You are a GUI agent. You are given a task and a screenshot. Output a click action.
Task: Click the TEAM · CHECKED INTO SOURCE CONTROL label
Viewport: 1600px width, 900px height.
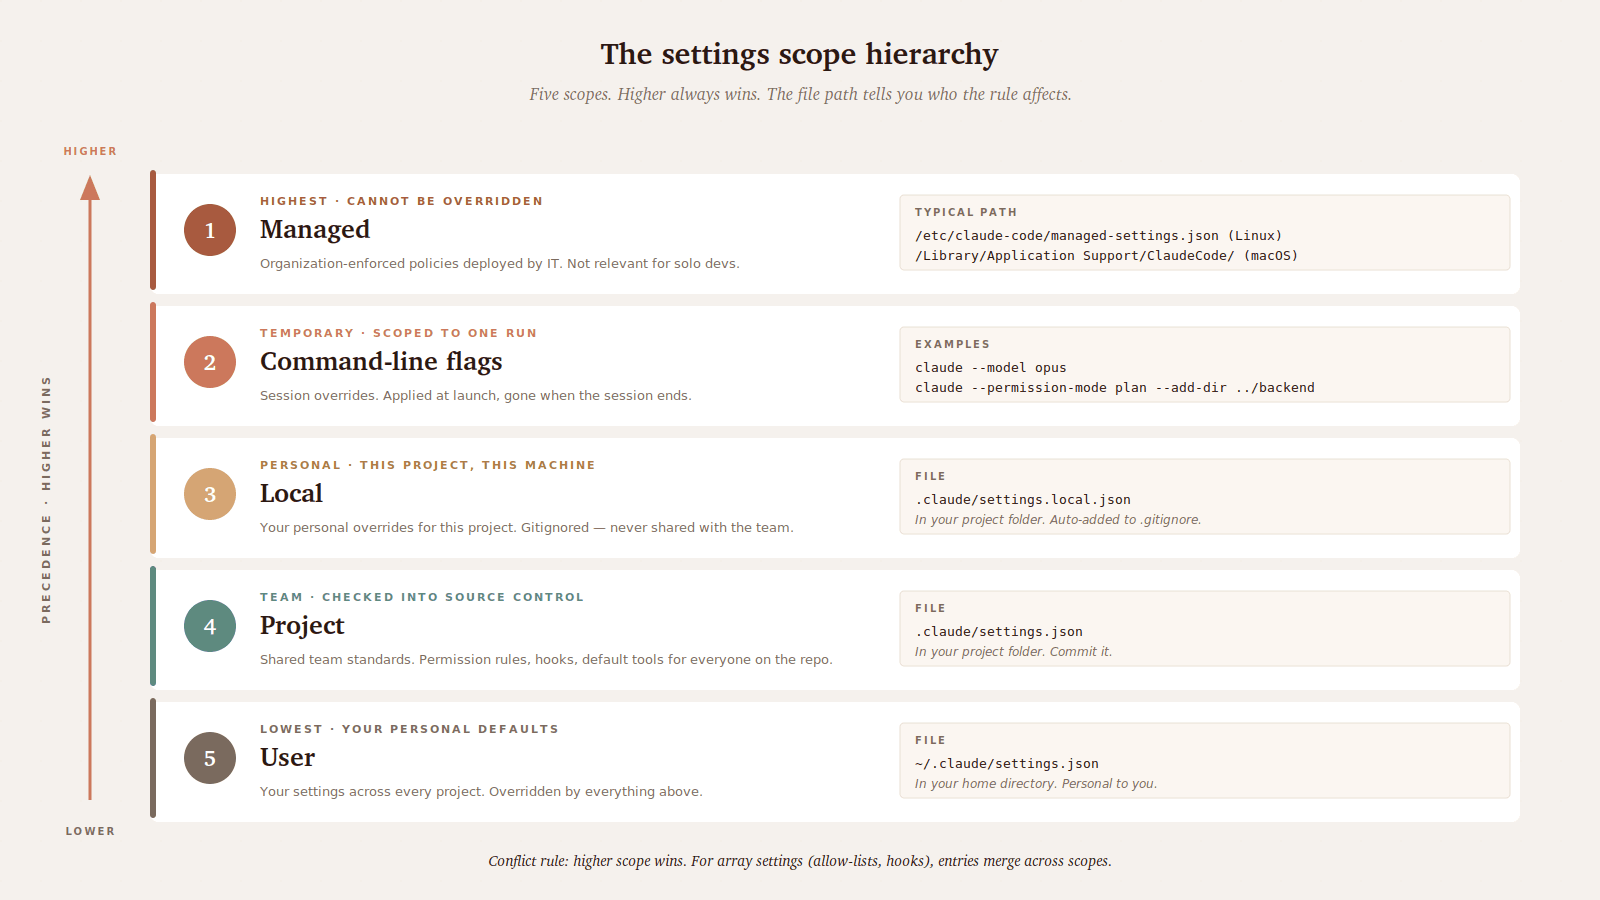click(x=421, y=596)
